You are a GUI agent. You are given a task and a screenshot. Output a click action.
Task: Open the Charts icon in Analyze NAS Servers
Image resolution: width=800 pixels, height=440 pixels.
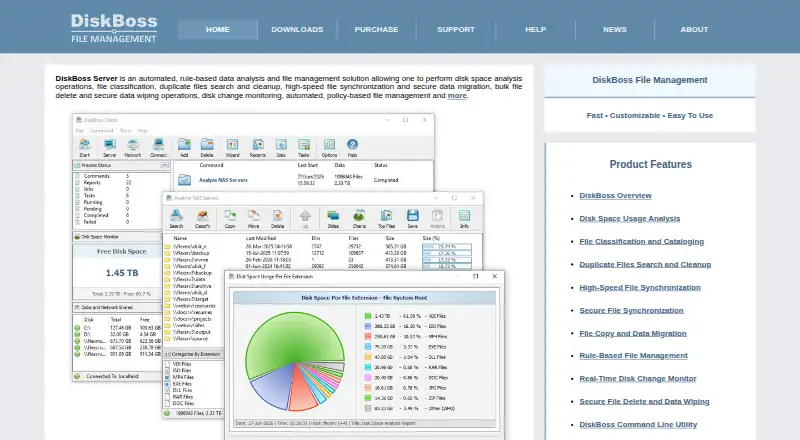point(359,219)
